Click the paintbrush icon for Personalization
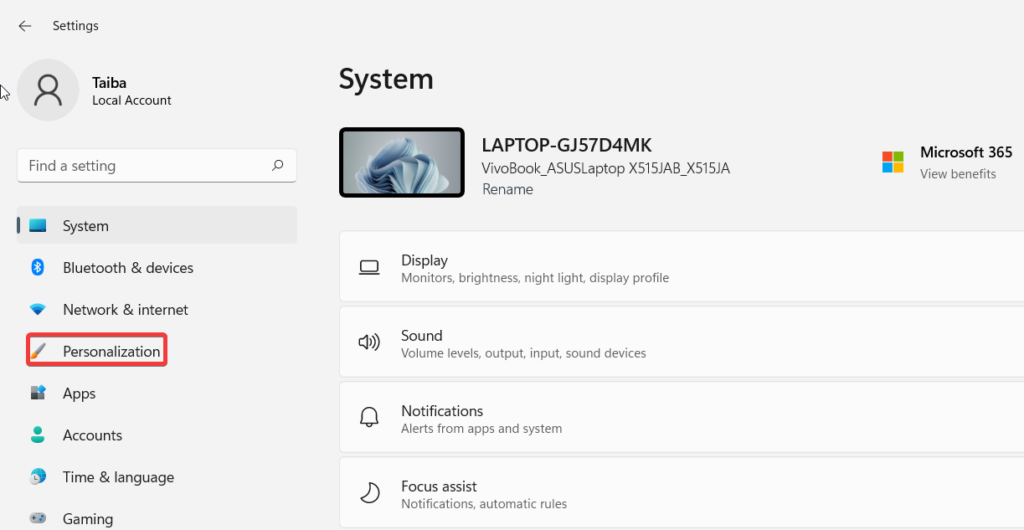1024x530 pixels. tap(38, 351)
